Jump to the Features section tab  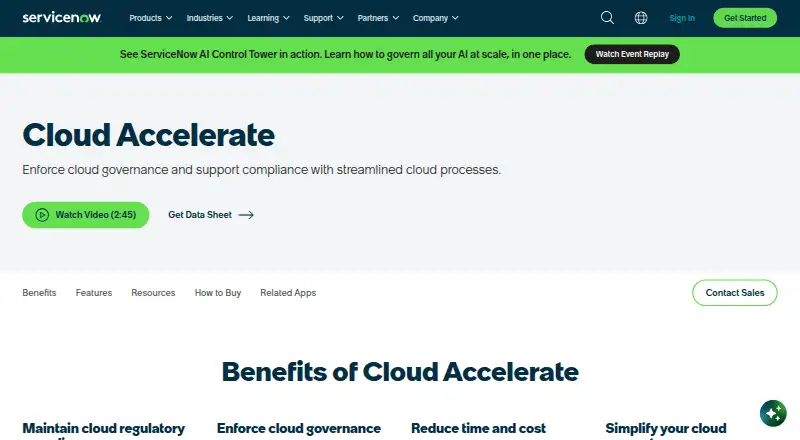[x=94, y=292]
